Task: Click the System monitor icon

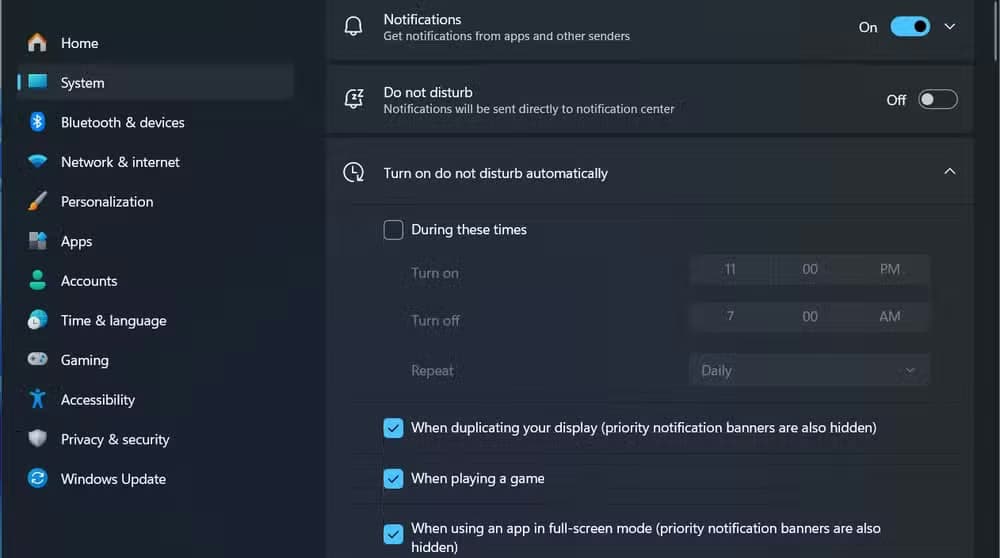Action: (38, 82)
